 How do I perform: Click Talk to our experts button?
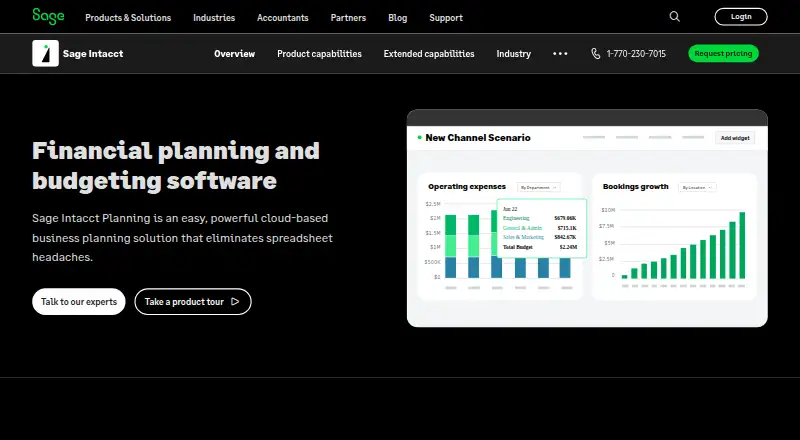pos(79,302)
